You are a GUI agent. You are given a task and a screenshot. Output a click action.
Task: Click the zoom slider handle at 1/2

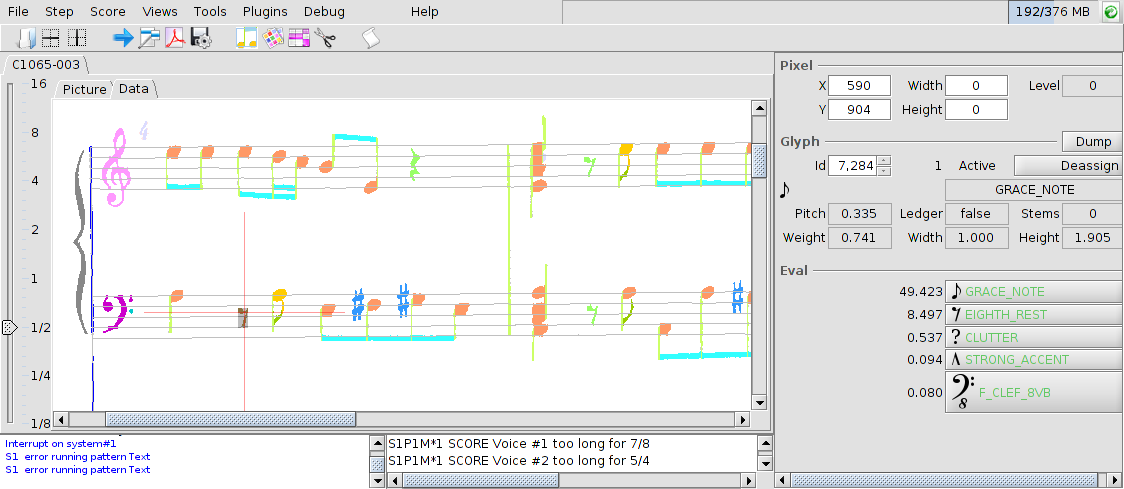point(10,327)
